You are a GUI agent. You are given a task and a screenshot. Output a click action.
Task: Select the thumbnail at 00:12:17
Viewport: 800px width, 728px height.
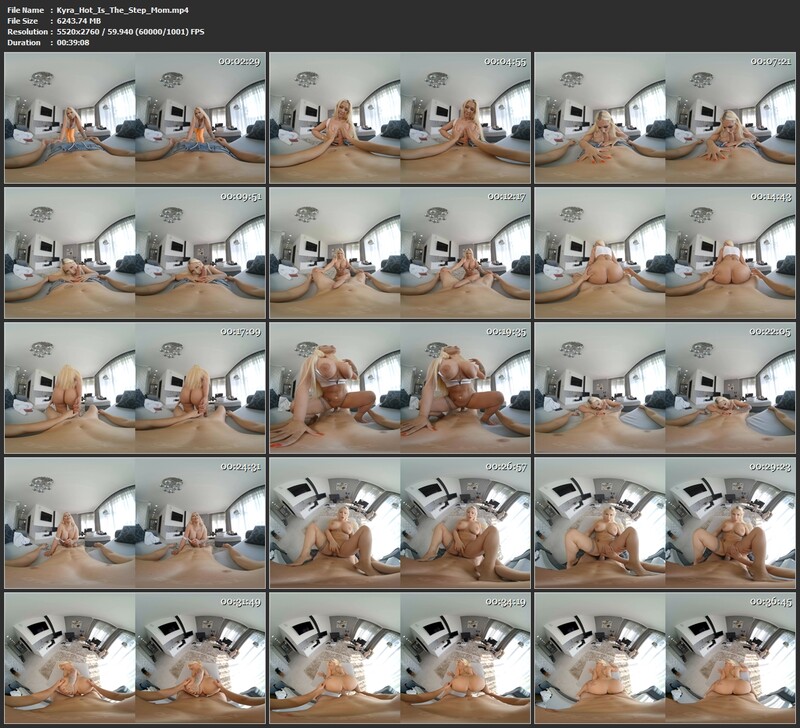(400, 253)
